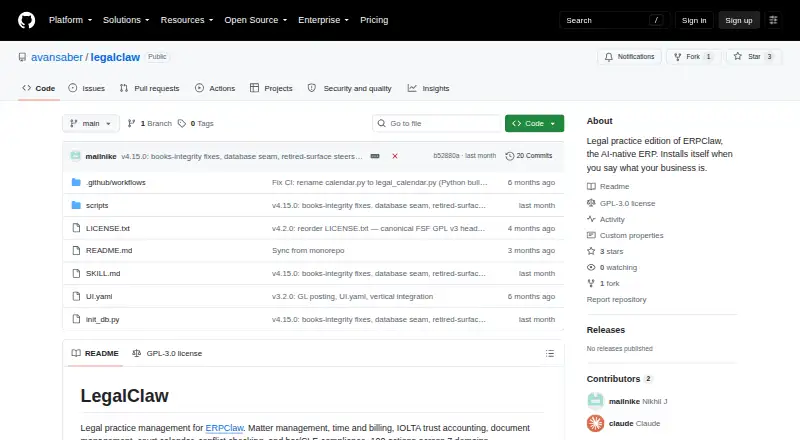800x440 pixels.
Task: Expand the Open Source menu
Action: click(256, 20)
